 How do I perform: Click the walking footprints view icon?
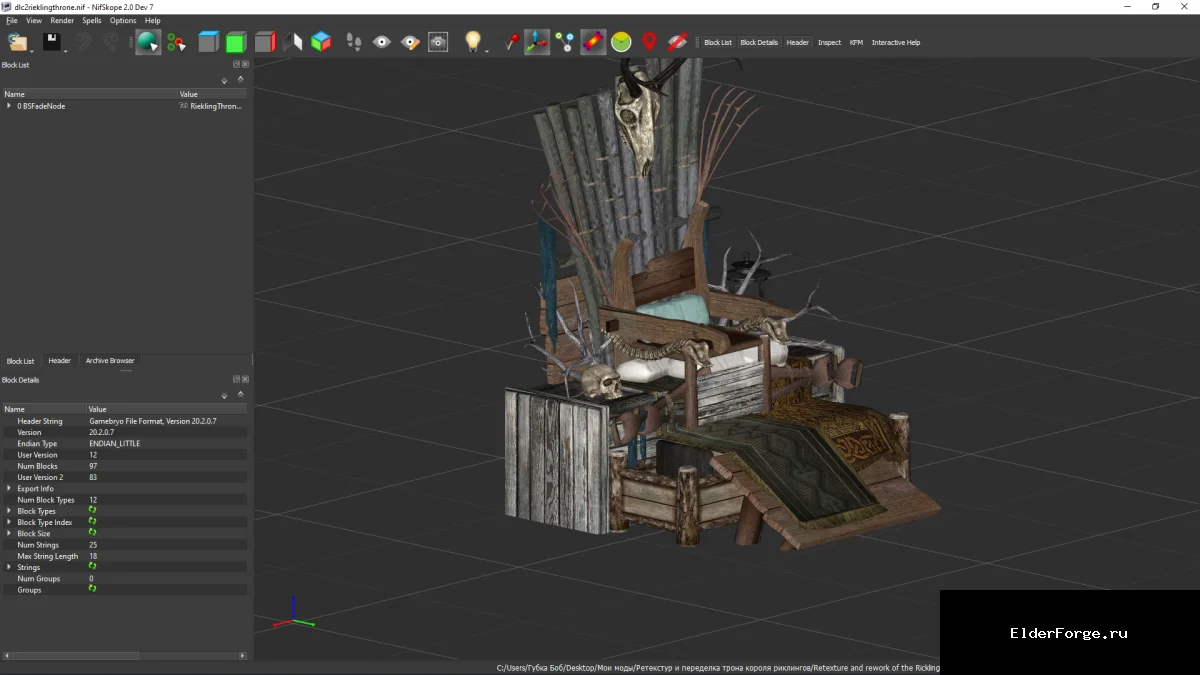click(x=354, y=42)
